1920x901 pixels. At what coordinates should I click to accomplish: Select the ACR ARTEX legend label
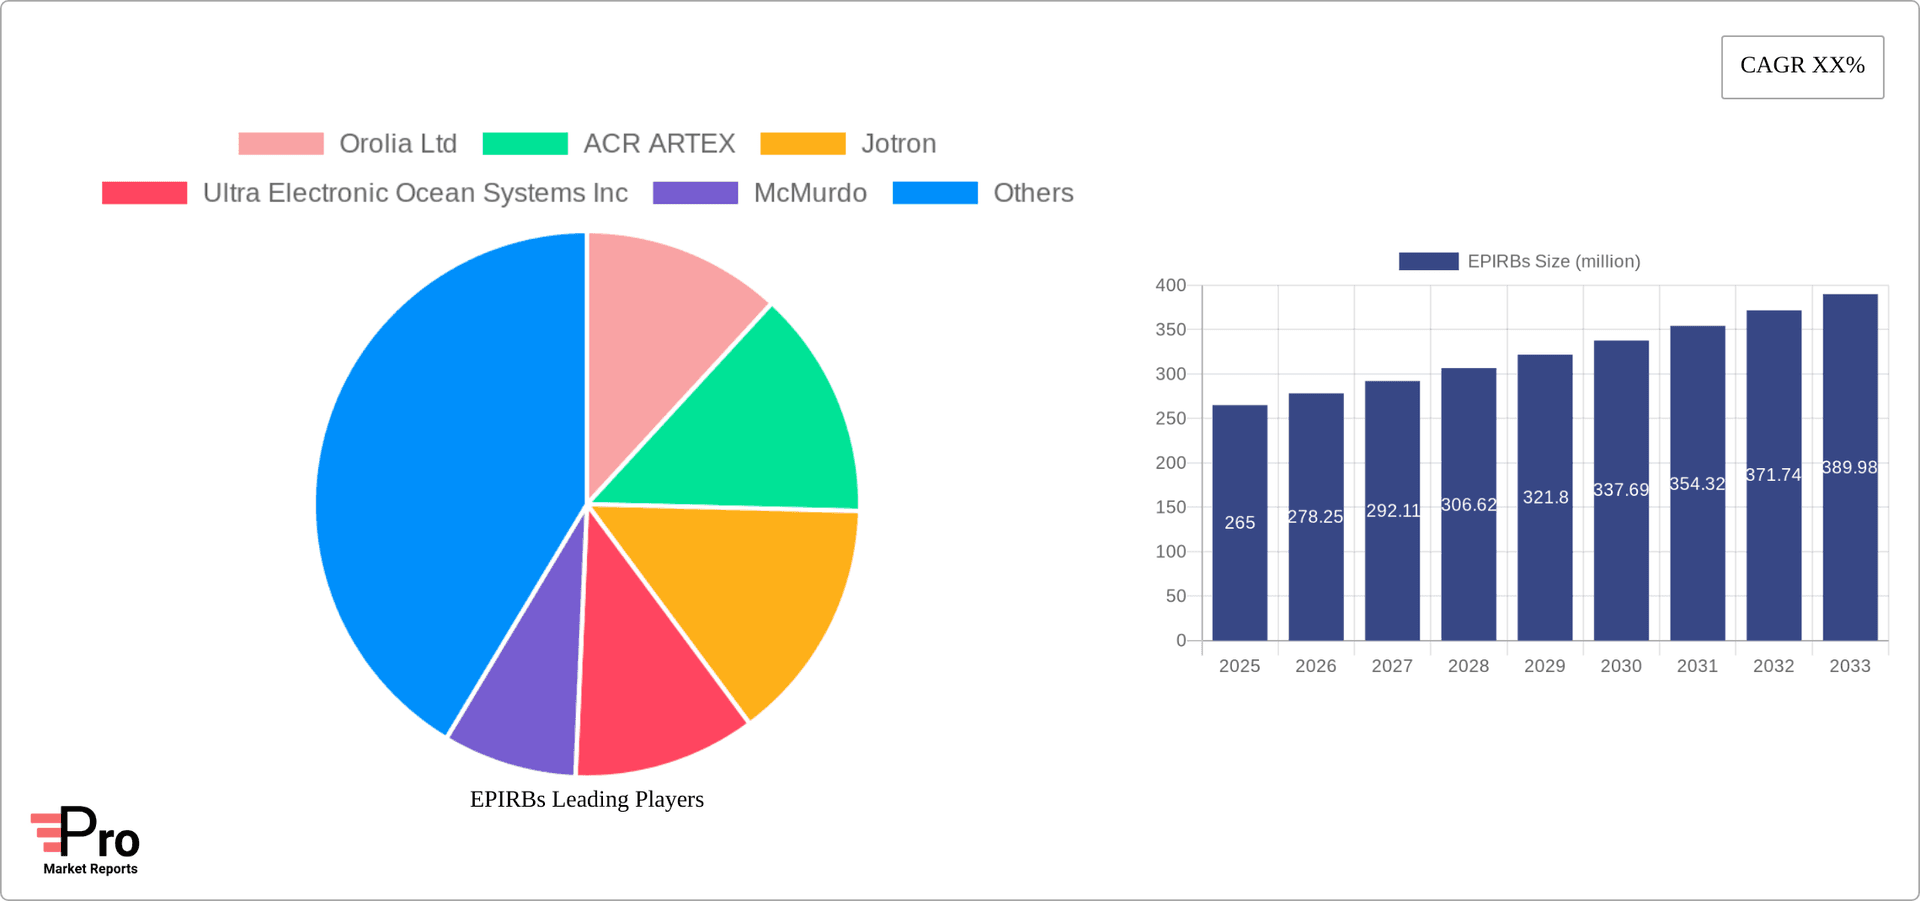(x=659, y=143)
